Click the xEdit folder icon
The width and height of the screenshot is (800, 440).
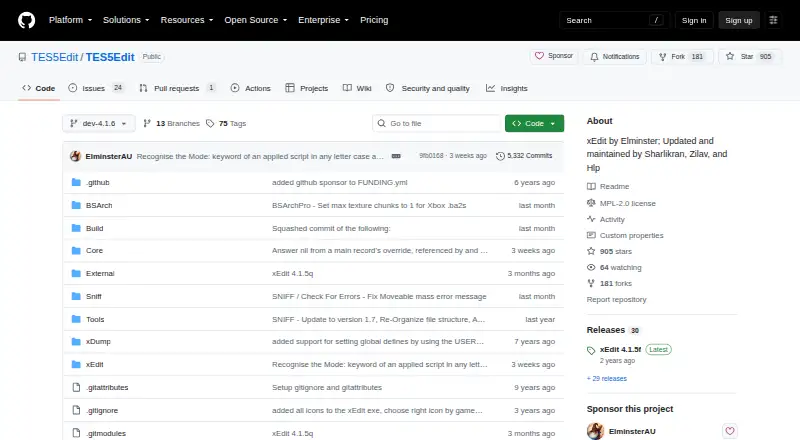point(76,364)
